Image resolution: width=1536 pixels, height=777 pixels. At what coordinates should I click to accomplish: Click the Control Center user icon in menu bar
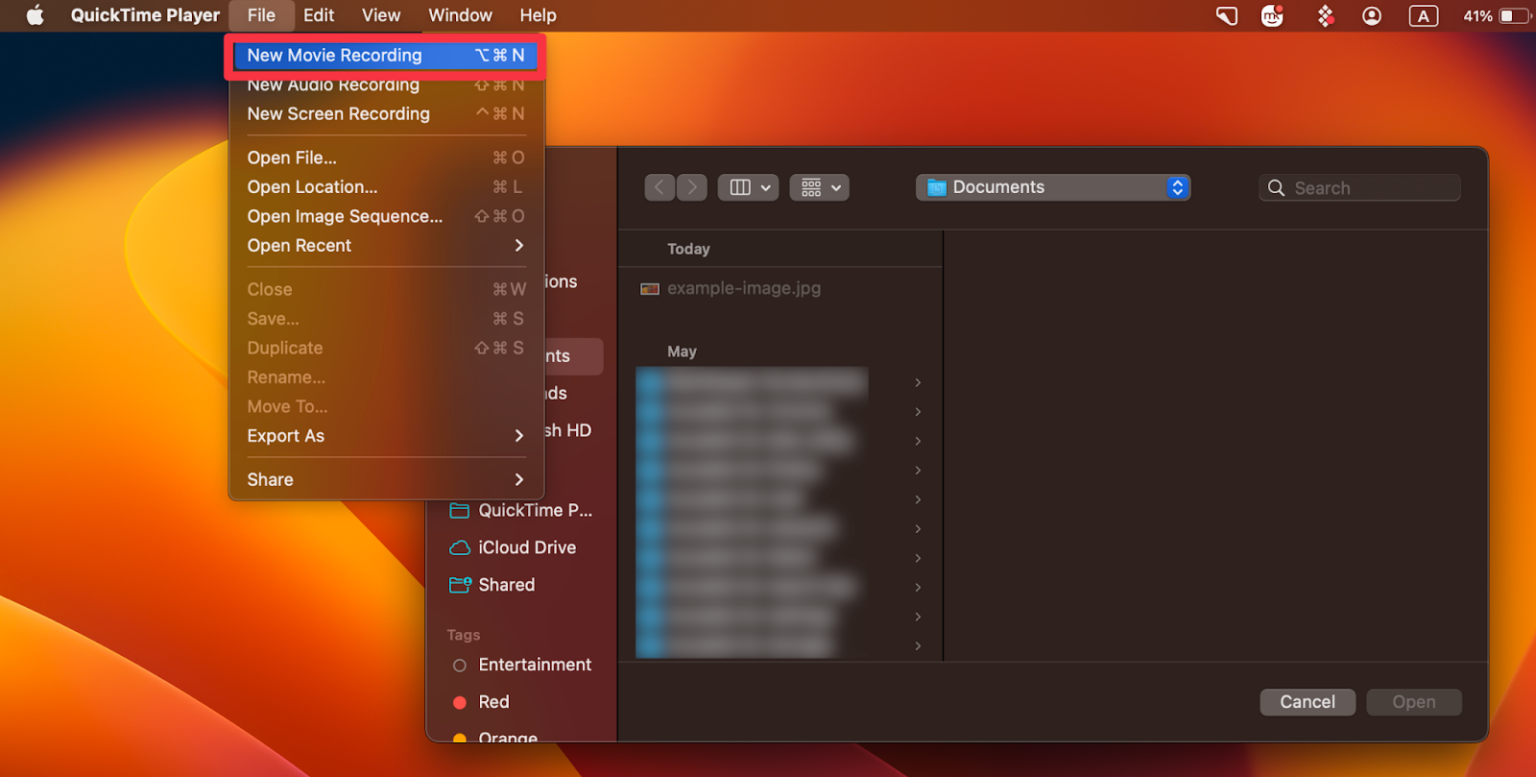coord(1372,16)
